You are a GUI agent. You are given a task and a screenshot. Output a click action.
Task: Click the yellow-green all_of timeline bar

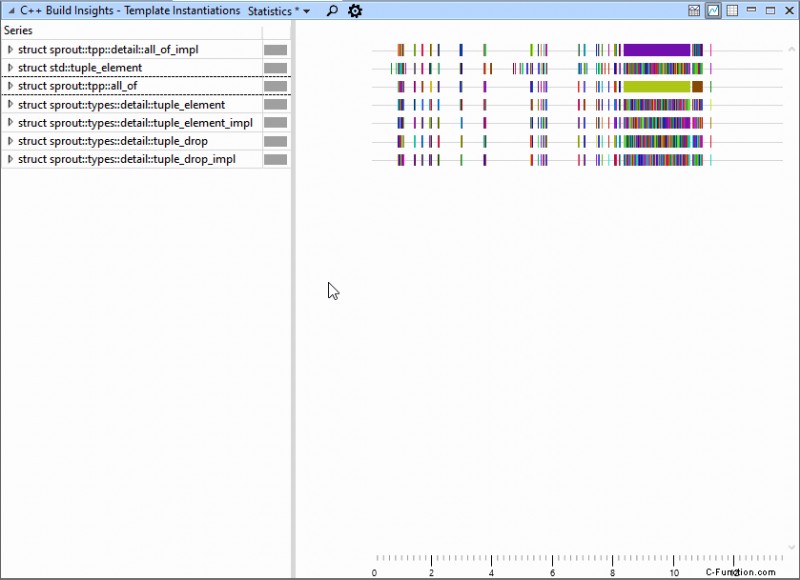[x=656, y=87]
